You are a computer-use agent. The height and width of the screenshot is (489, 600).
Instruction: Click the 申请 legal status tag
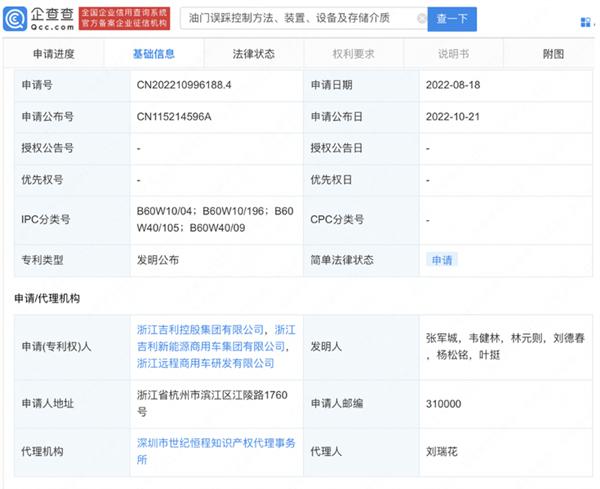pos(441,260)
